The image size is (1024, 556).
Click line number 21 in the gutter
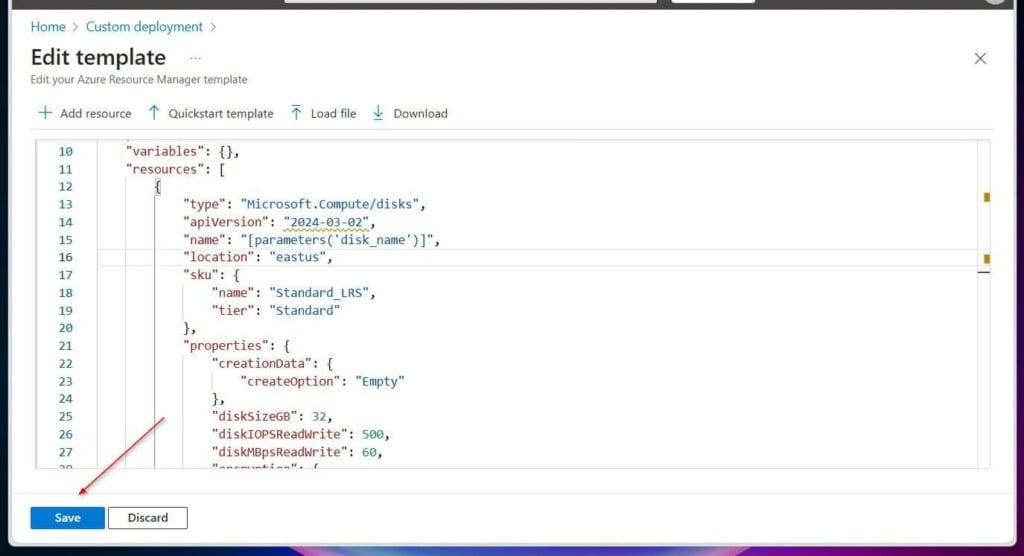point(65,346)
